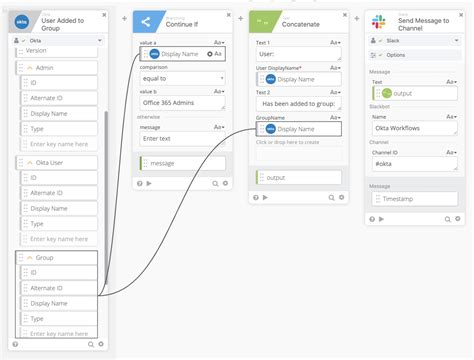
Task: Click the value b 'Office 365 Admins' field
Action: pyautogui.click(x=182, y=103)
